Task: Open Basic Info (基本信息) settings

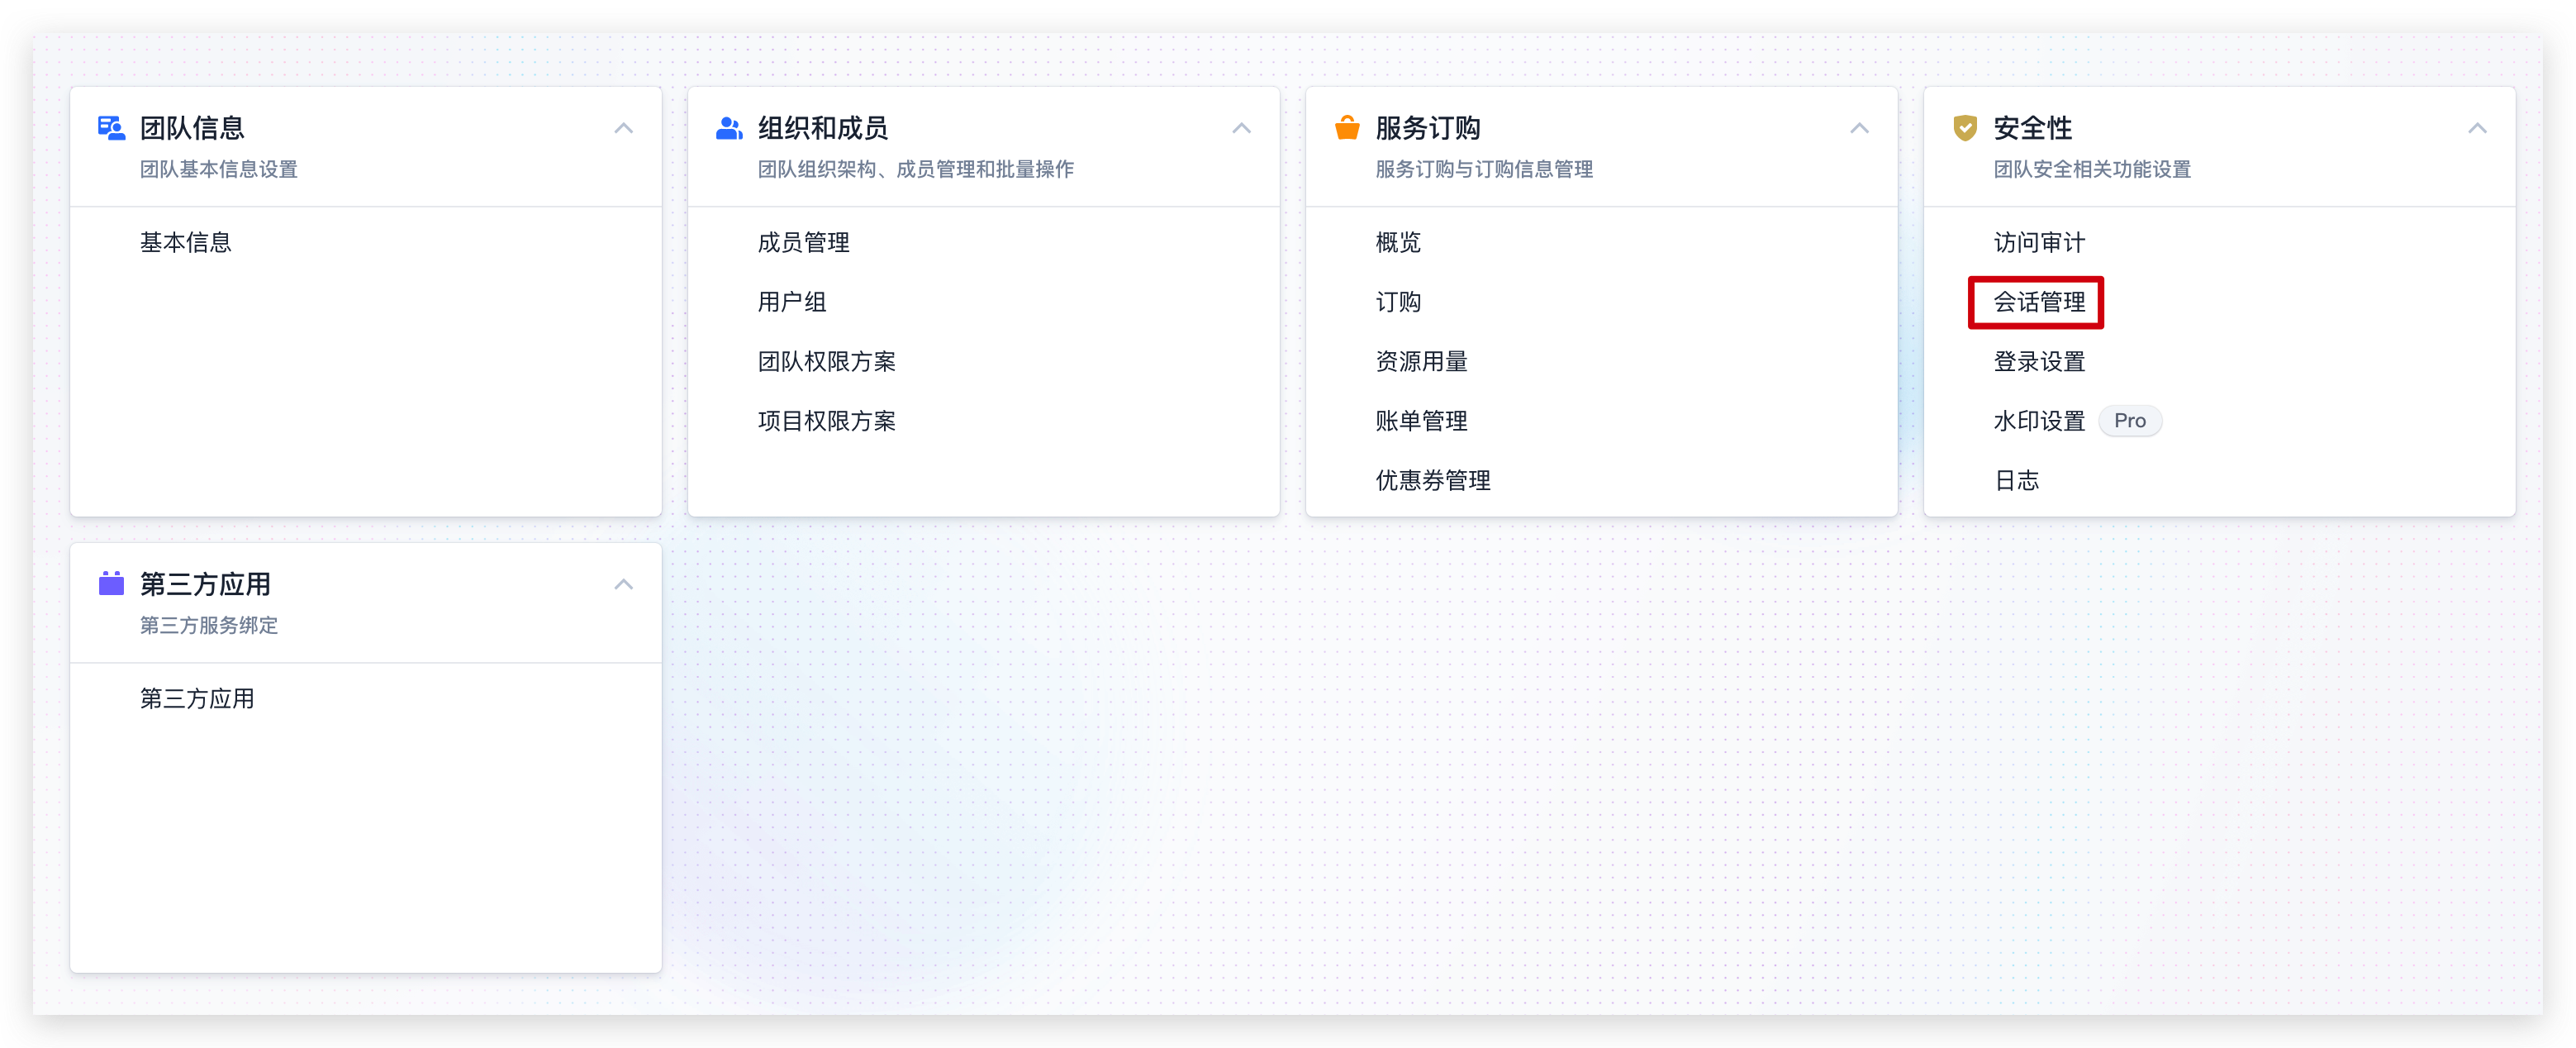Action: point(185,242)
